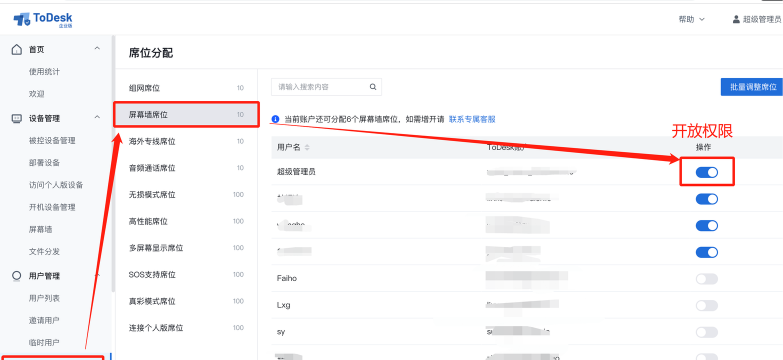Open 访问个人版设备 page
The width and height of the screenshot is (783, 360).
tap(56, 185)
